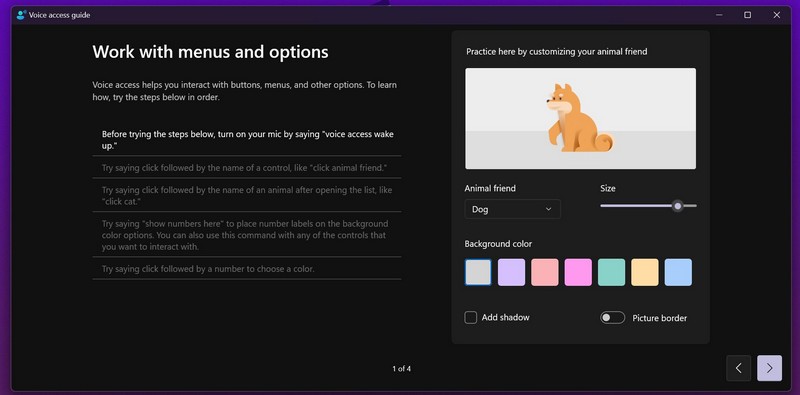Viewport: 800px width, 395px height.
Task: Select the light blue background swatch
Action: [x=678, y=272]
